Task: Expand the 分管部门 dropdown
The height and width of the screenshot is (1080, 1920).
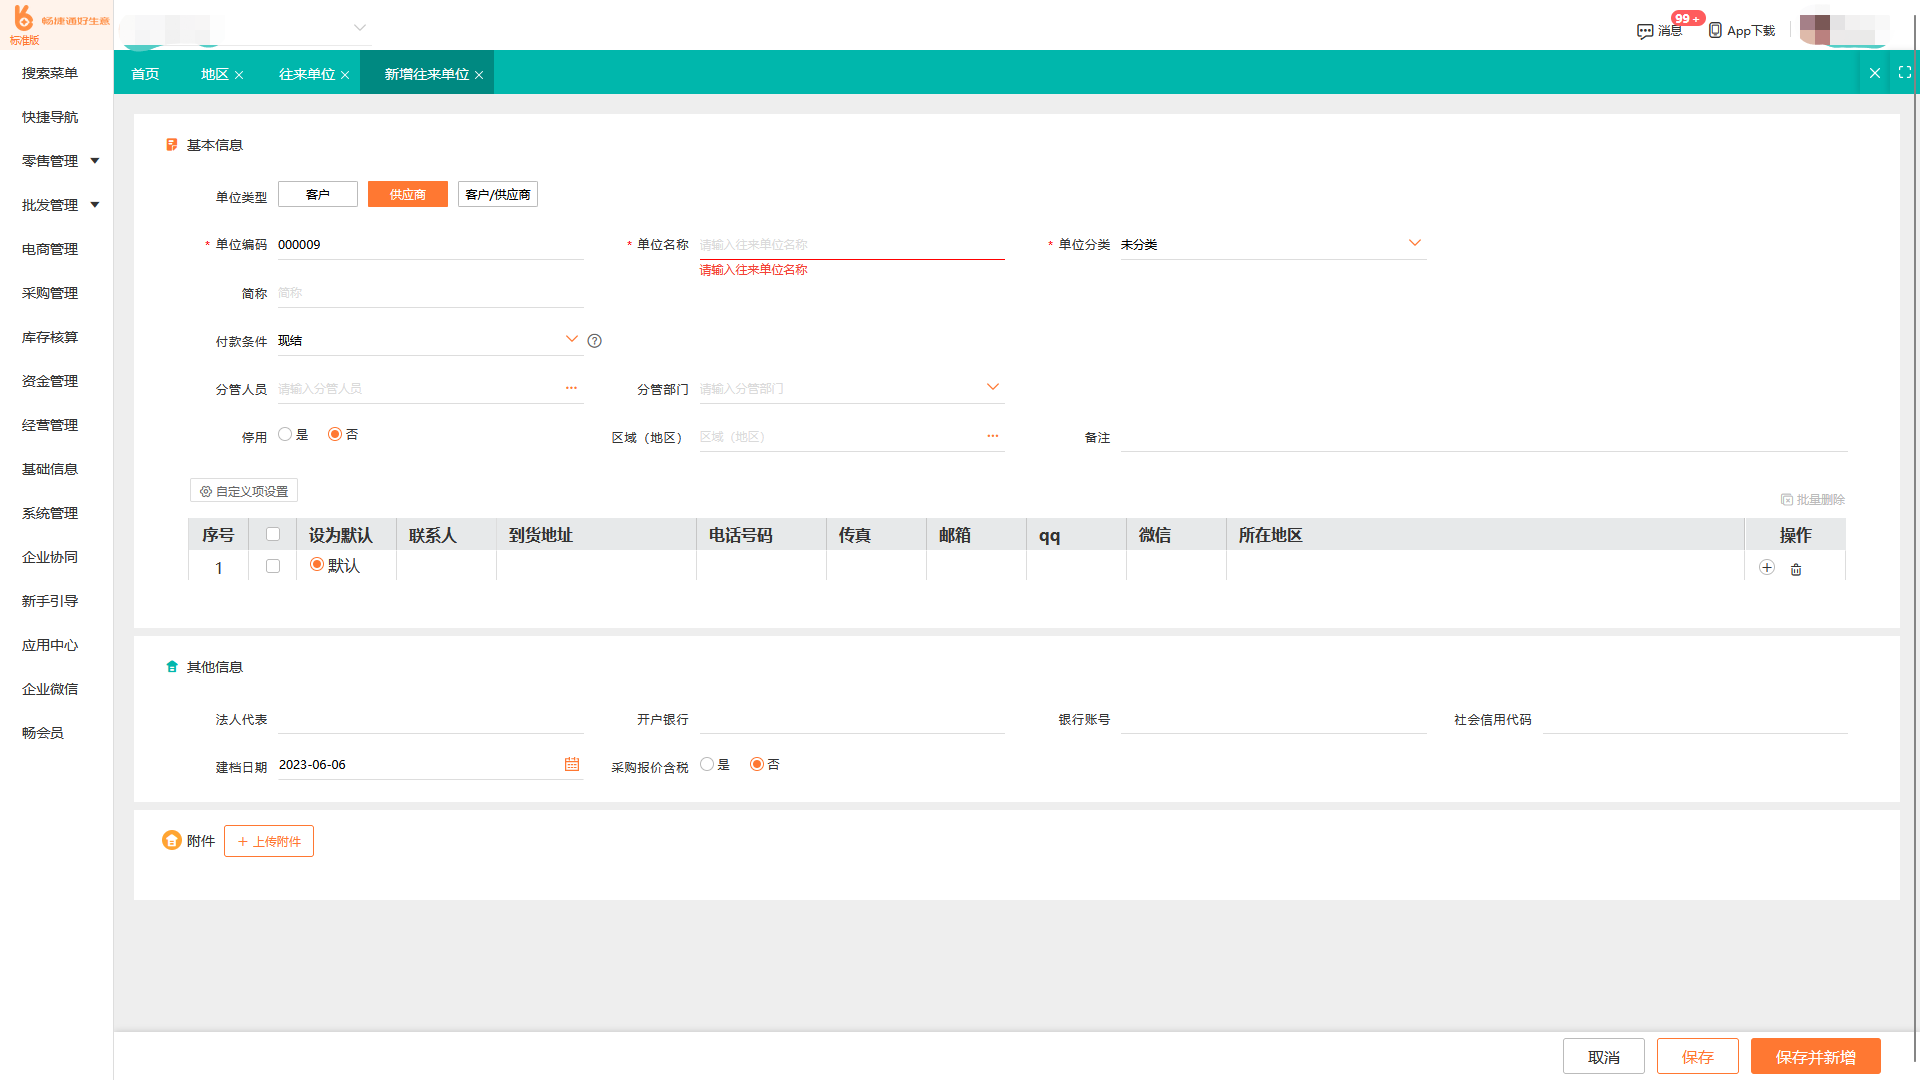Action: (993, 388)
